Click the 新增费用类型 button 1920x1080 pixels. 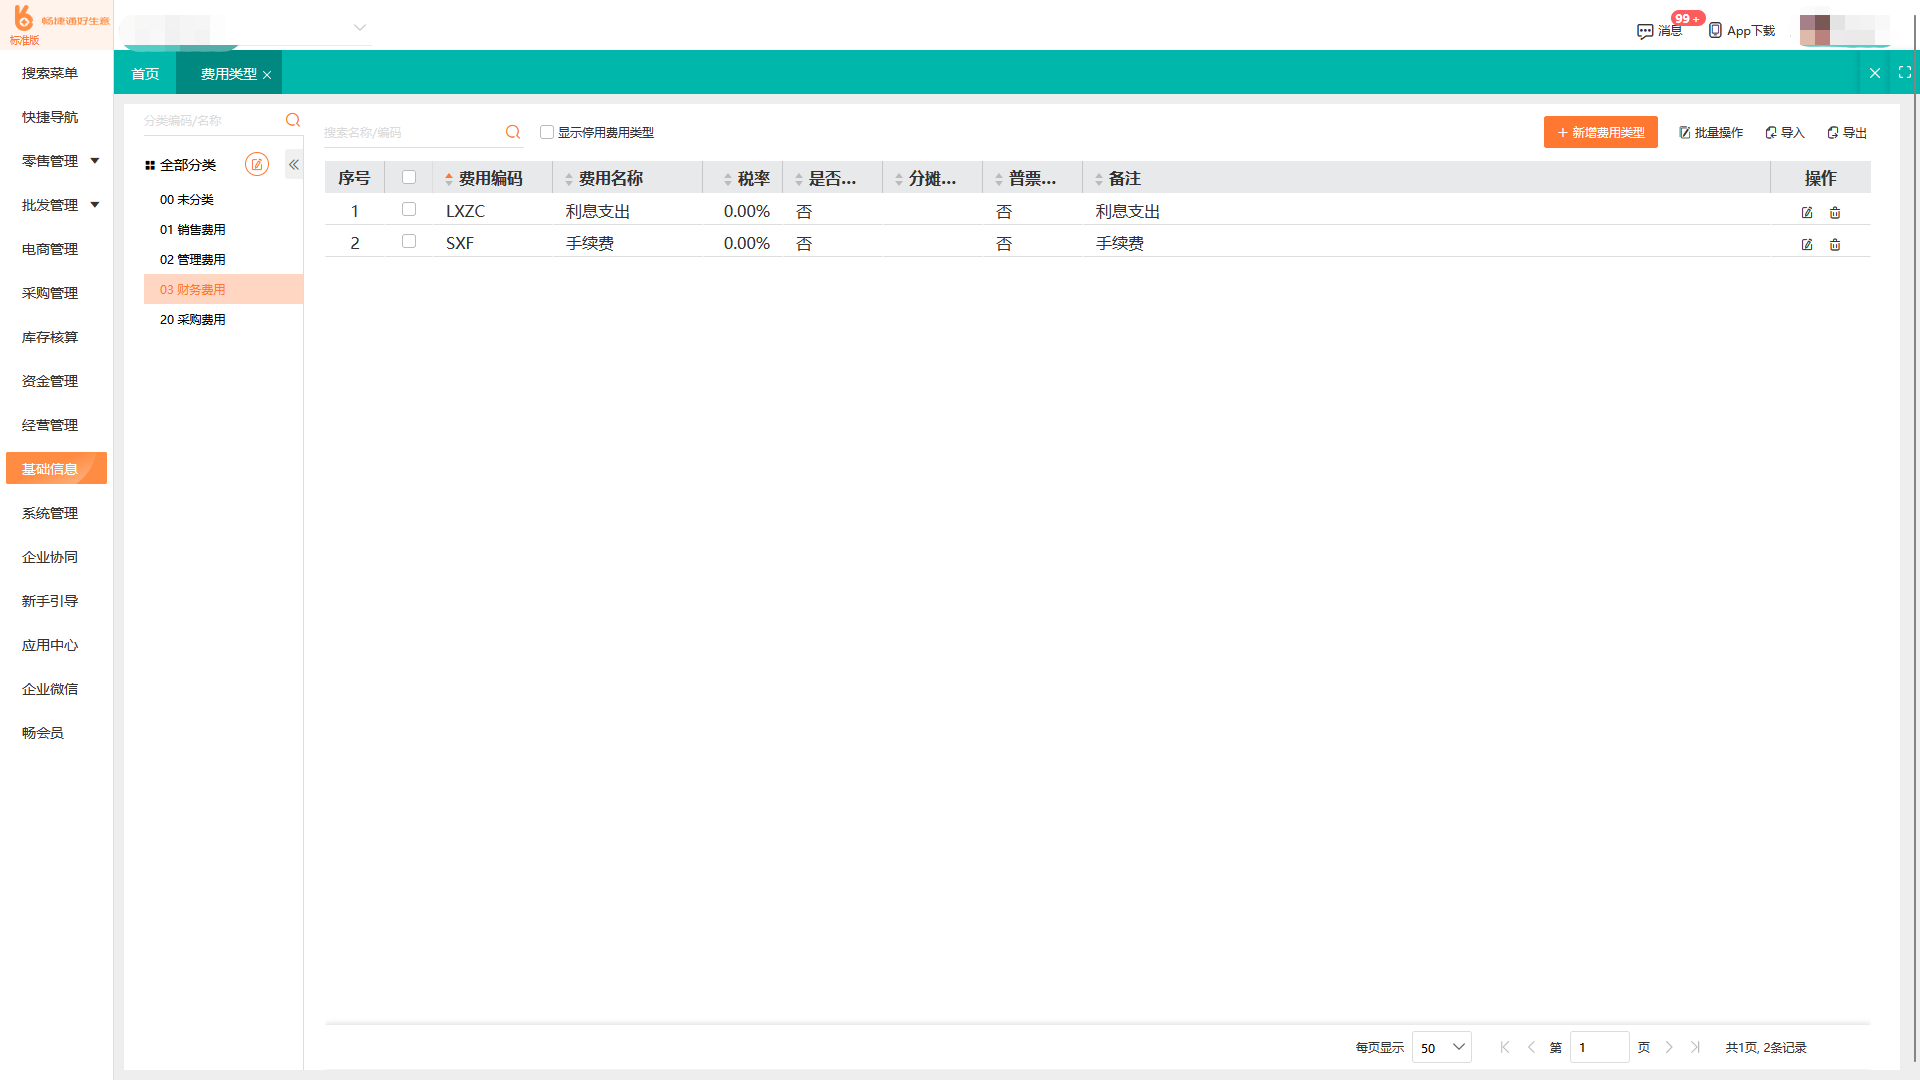pyautogui.click(x=1600, y=131)
